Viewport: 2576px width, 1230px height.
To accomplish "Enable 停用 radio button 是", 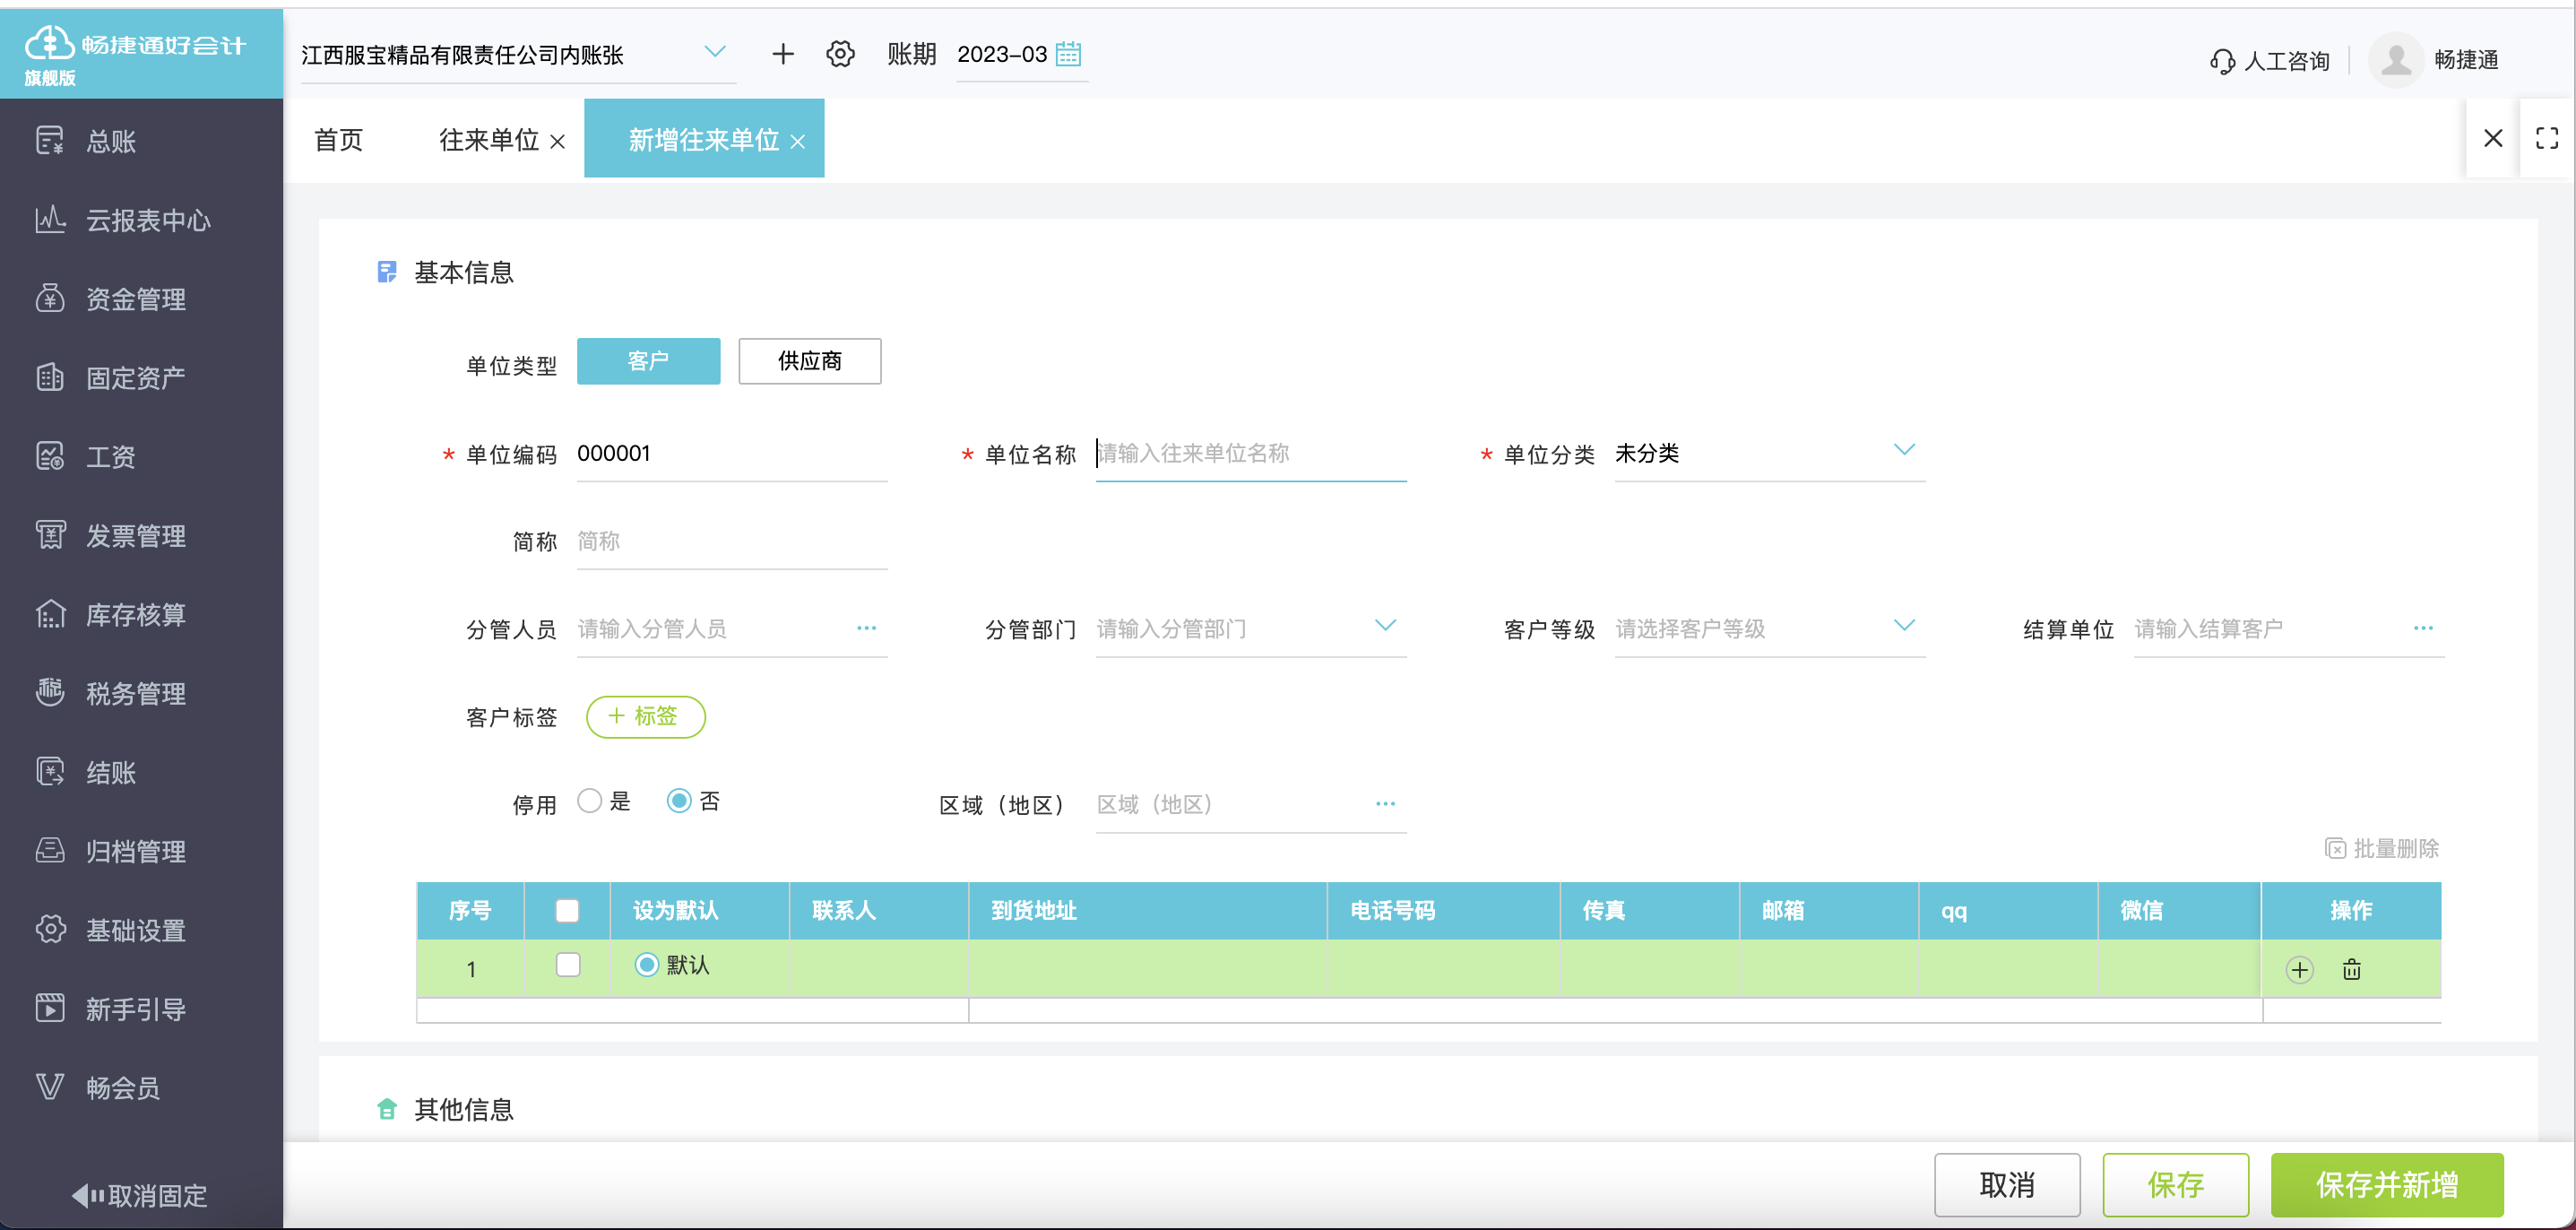I will [588, 801].
